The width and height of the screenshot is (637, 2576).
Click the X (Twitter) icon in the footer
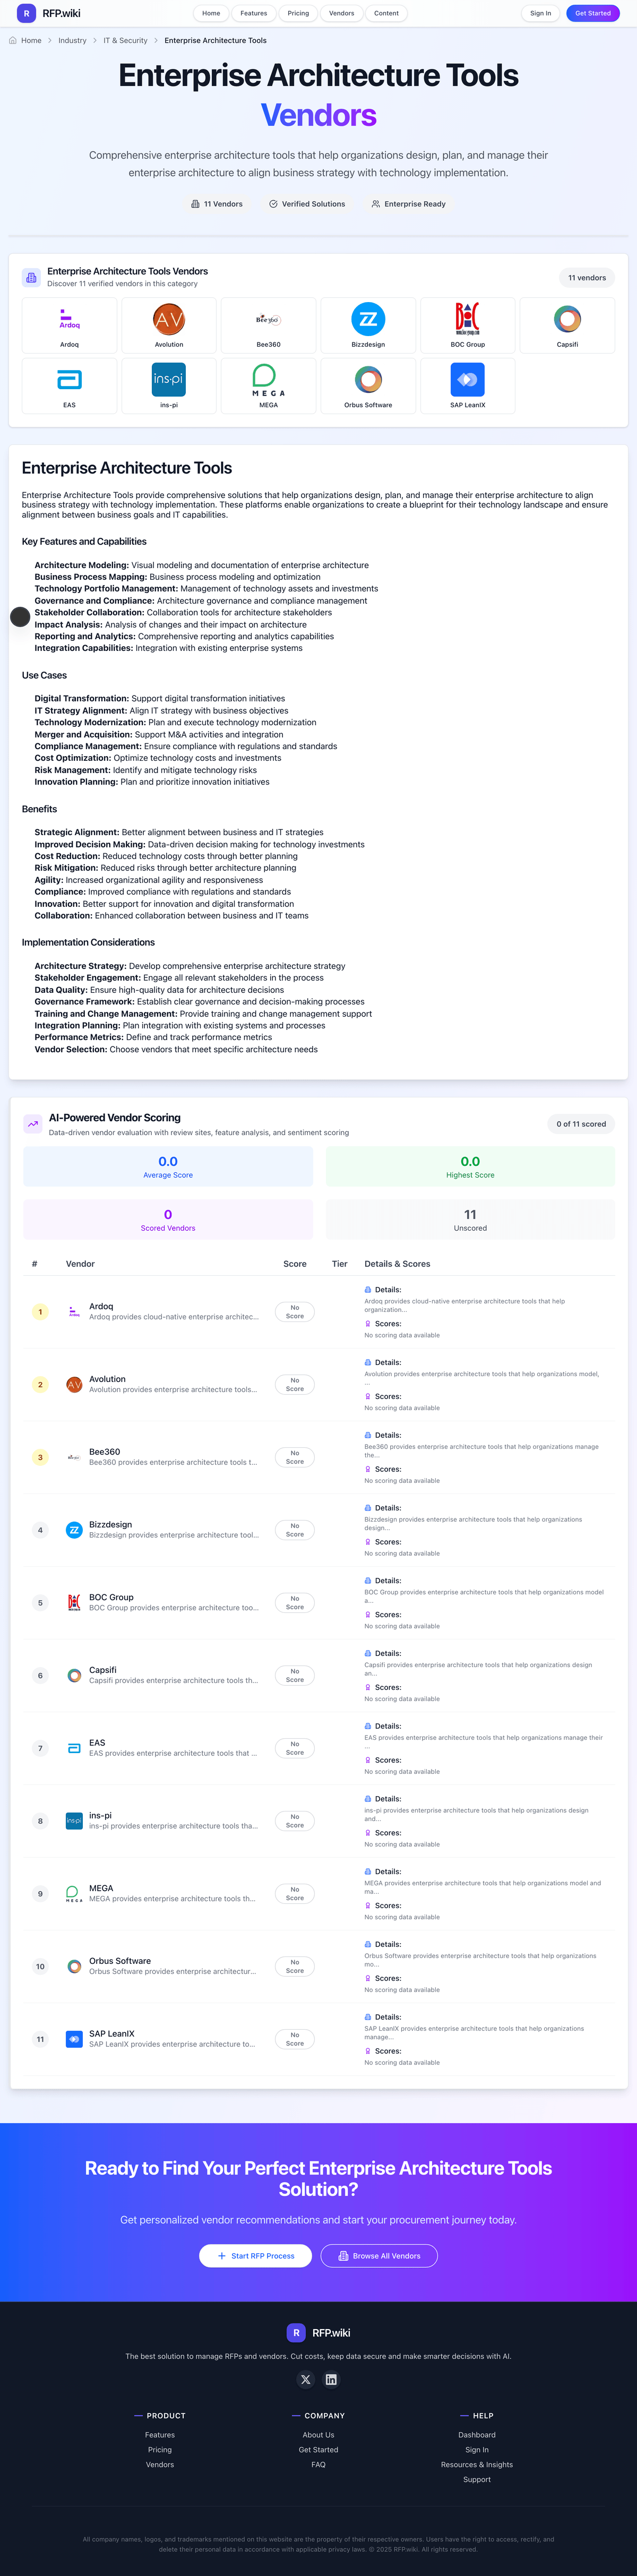tap(306, 2379)
